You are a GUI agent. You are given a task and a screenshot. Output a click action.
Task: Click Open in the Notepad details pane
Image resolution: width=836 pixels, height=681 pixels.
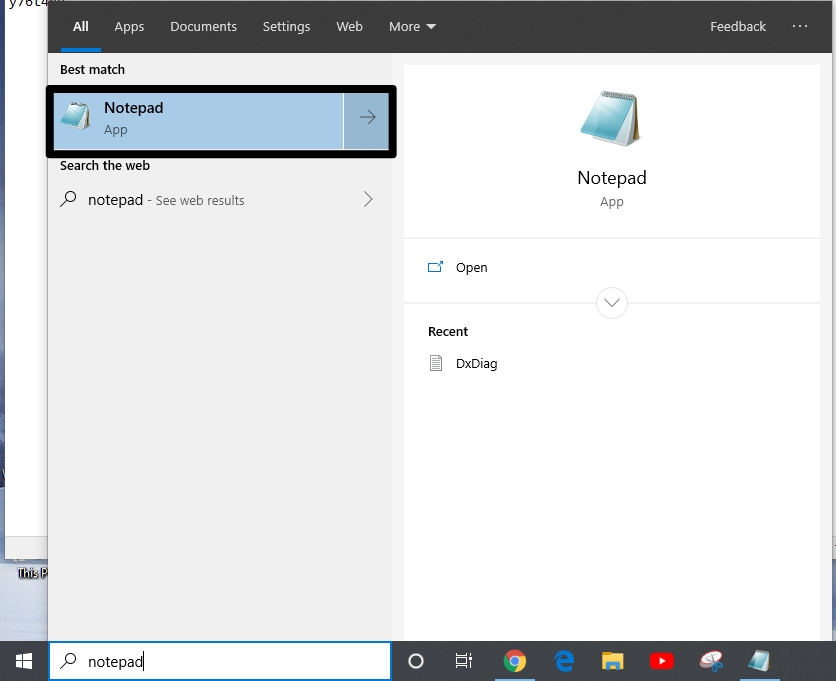pyautogui.click(x=471, y=268)
